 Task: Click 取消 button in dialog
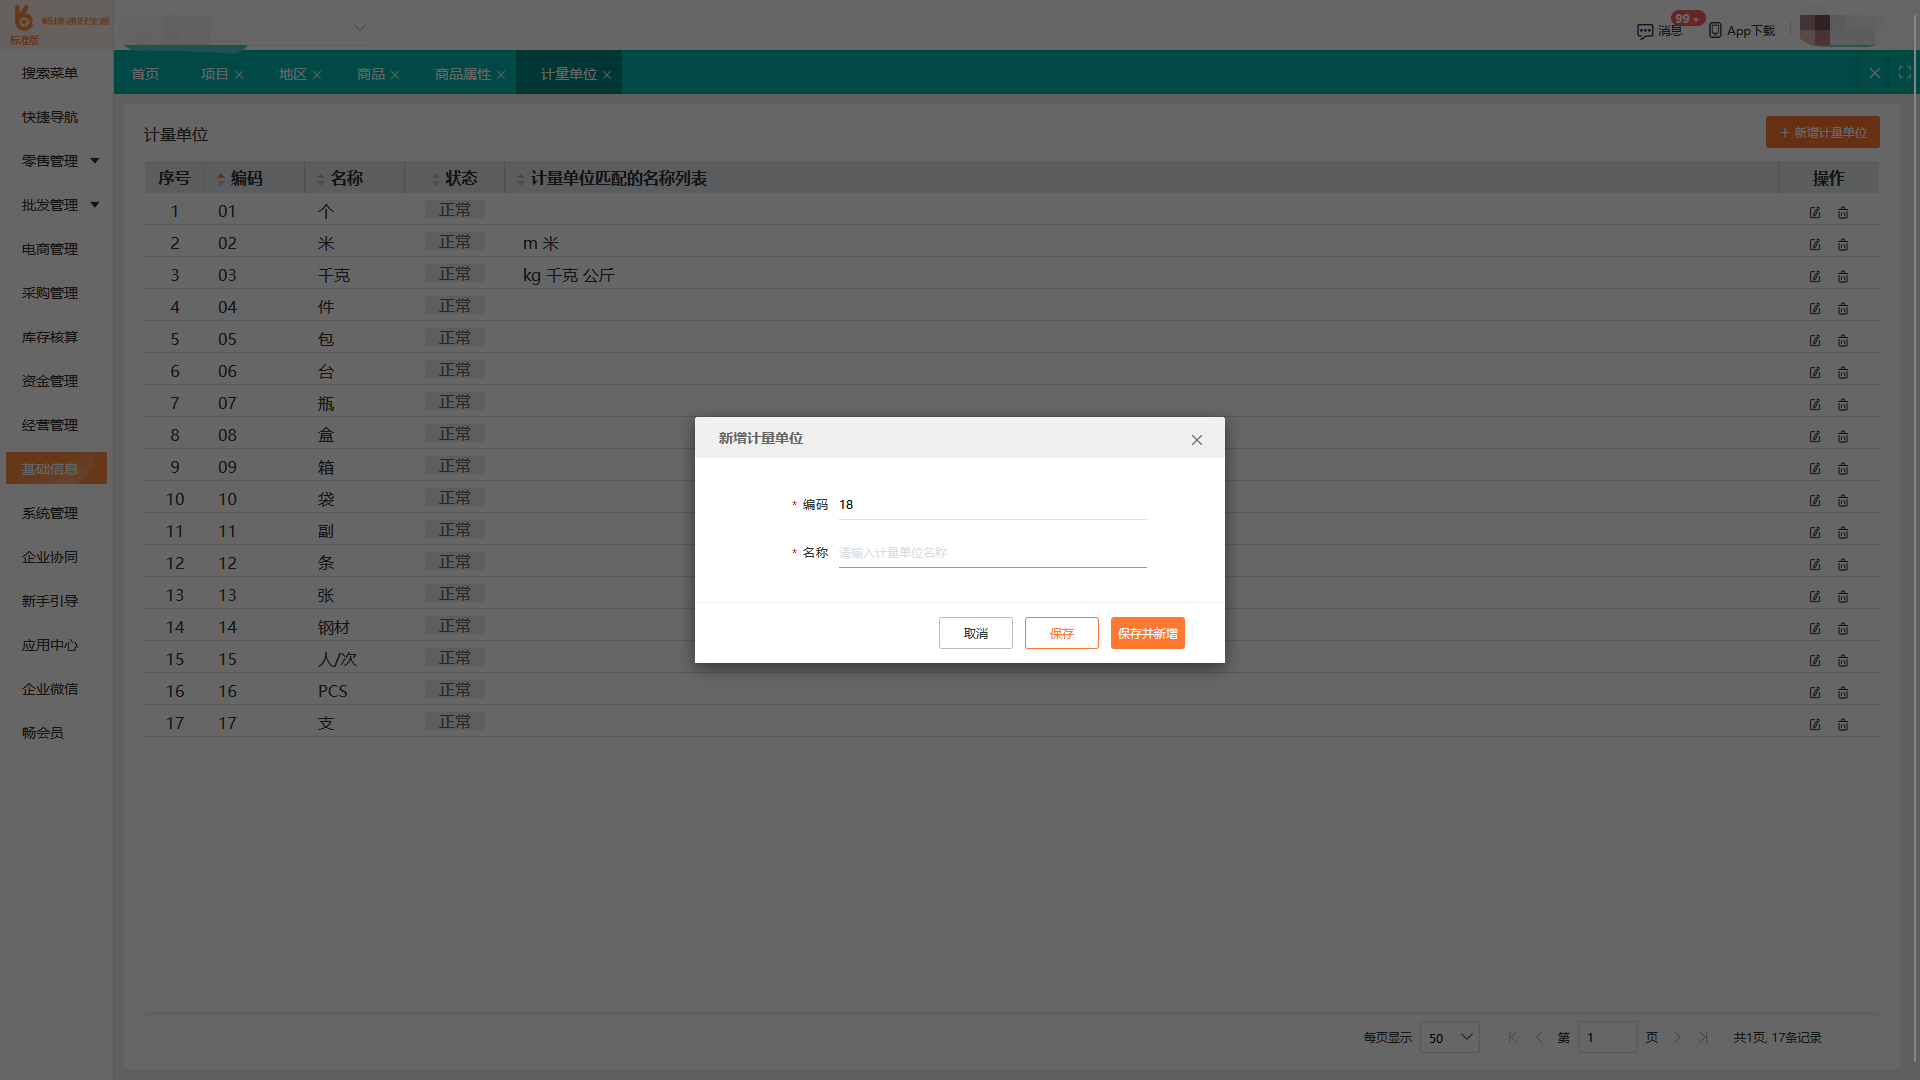tap(976, 633)
